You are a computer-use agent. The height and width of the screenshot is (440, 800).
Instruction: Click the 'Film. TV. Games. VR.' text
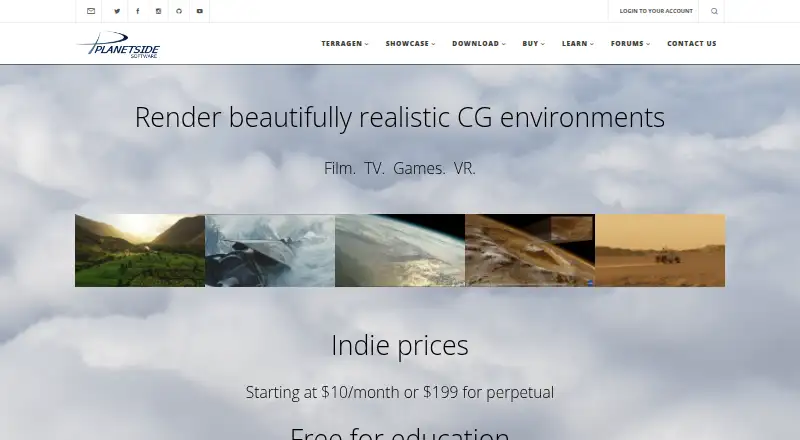pos(400,168)
